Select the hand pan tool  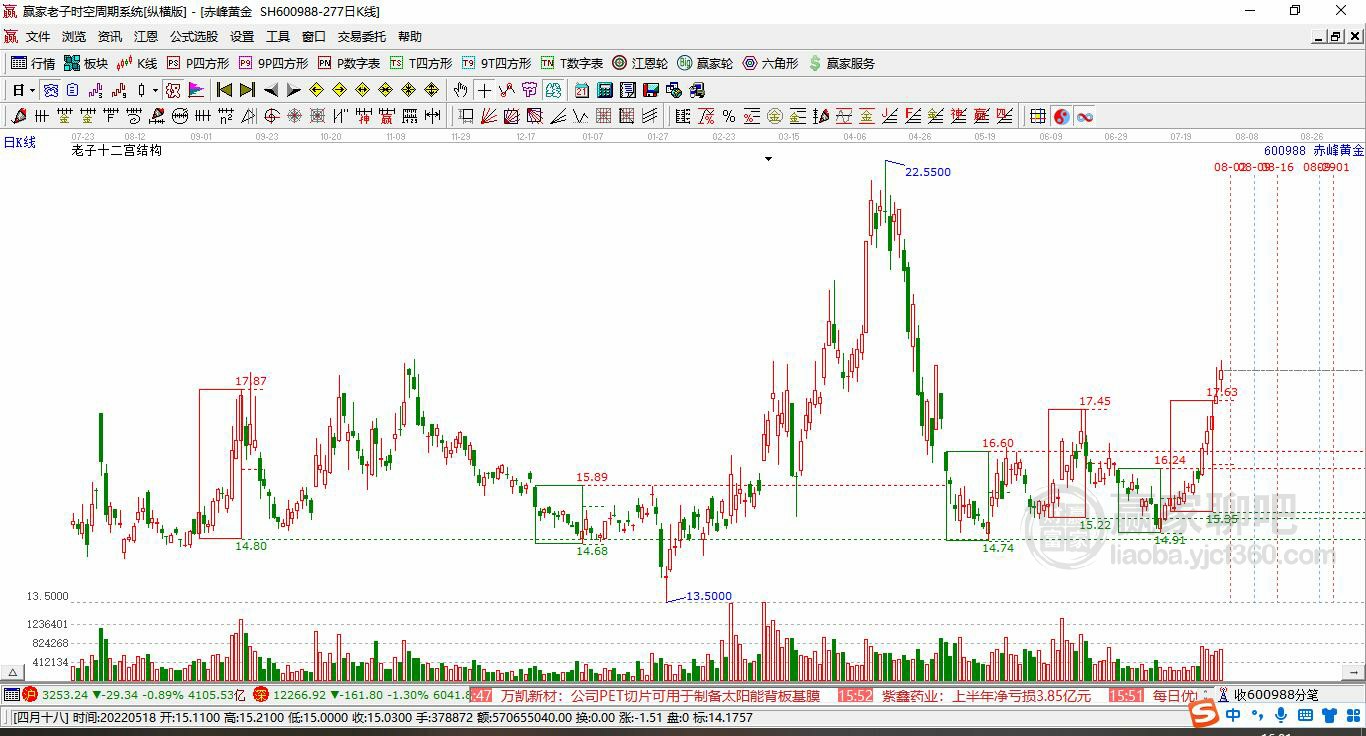coord(460,90)
